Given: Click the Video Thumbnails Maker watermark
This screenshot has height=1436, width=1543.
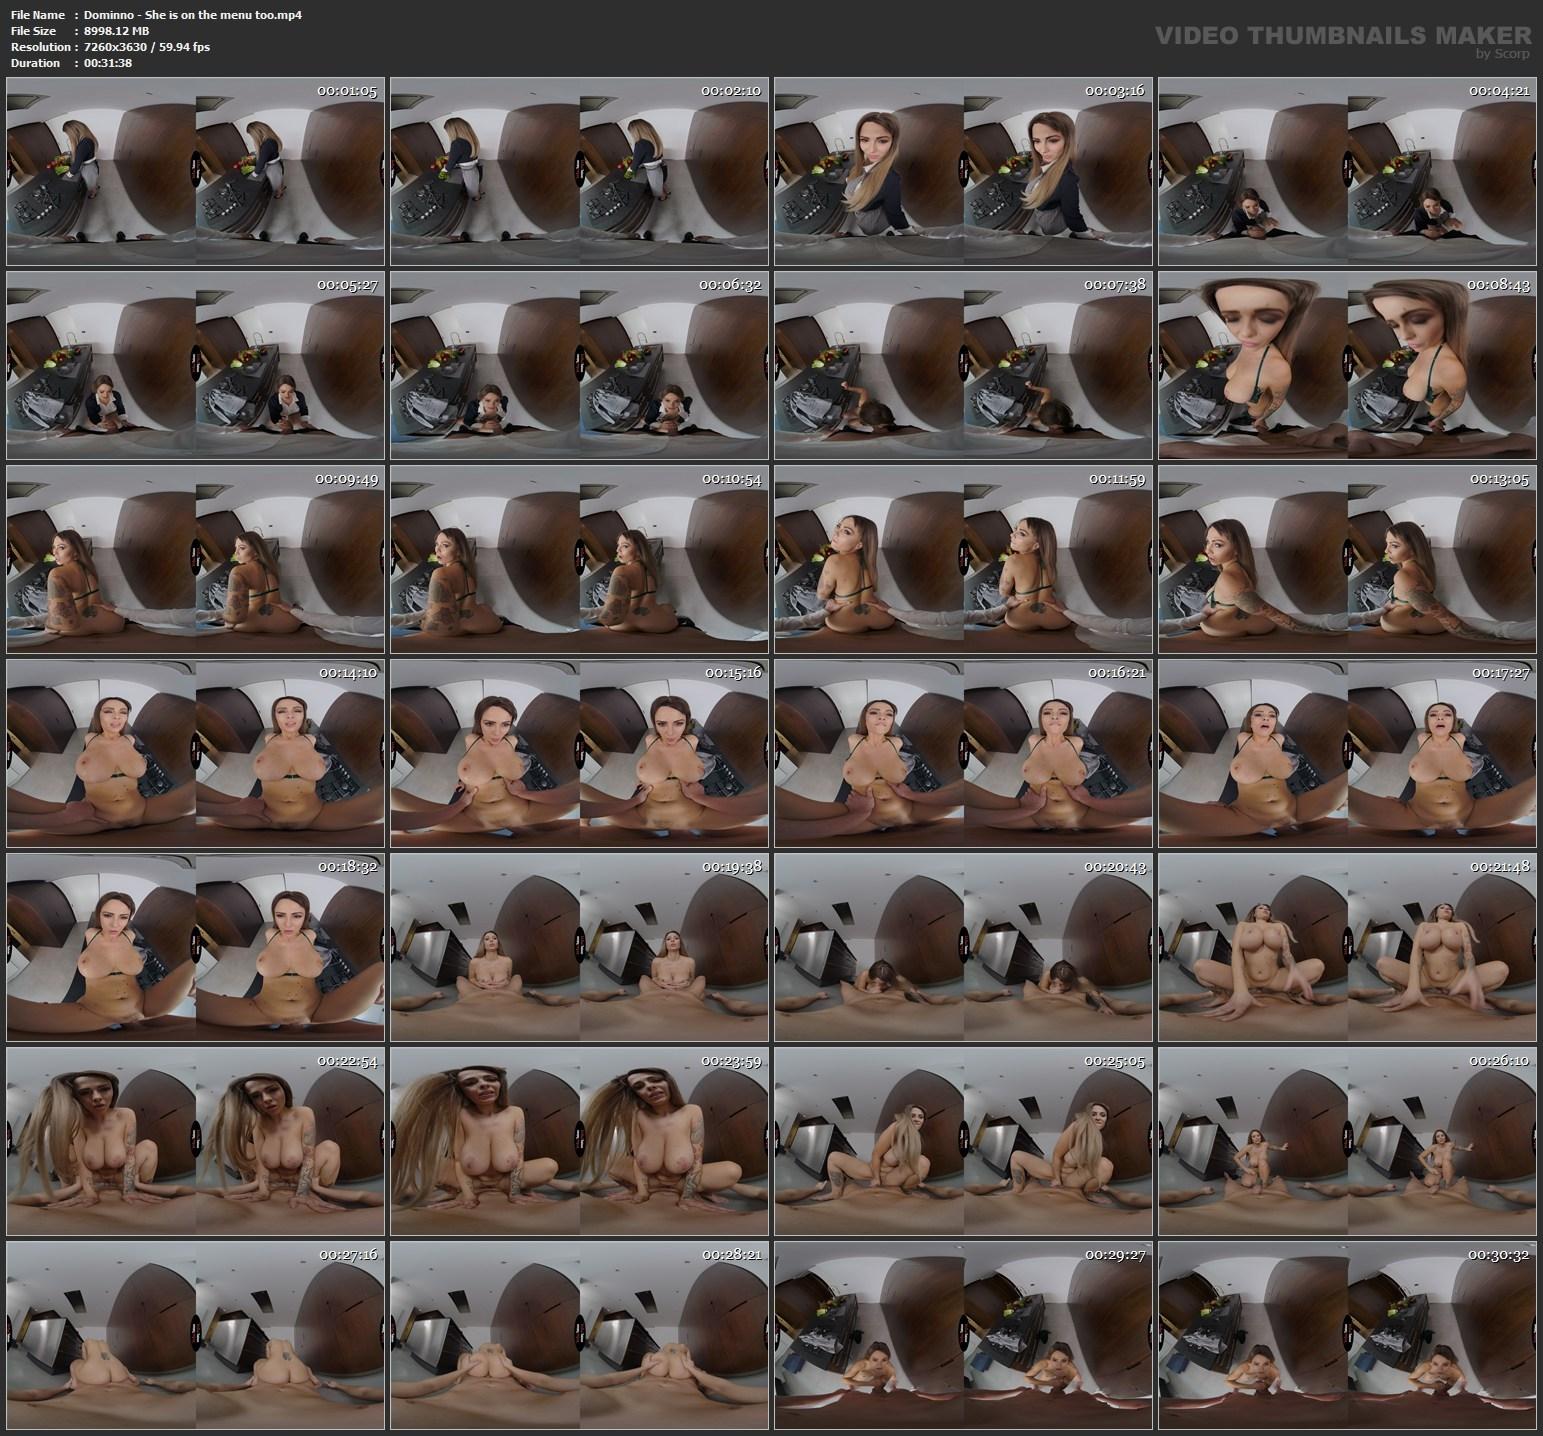Looking at the screenshot, I should (1342, 35).
